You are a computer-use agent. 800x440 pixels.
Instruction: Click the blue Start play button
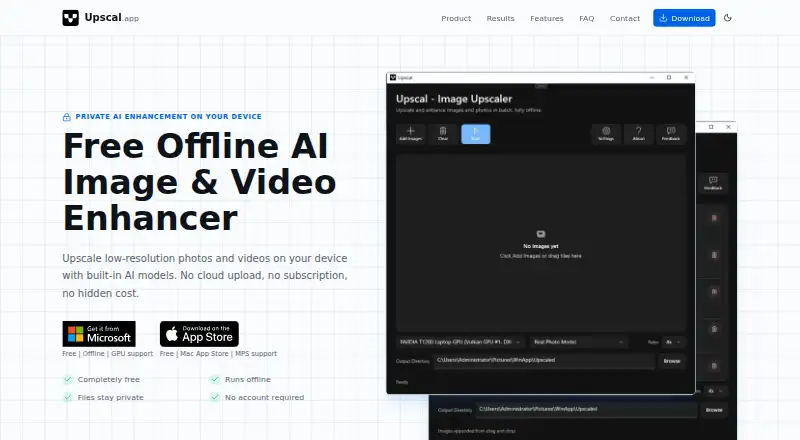(x=476, y=134)
